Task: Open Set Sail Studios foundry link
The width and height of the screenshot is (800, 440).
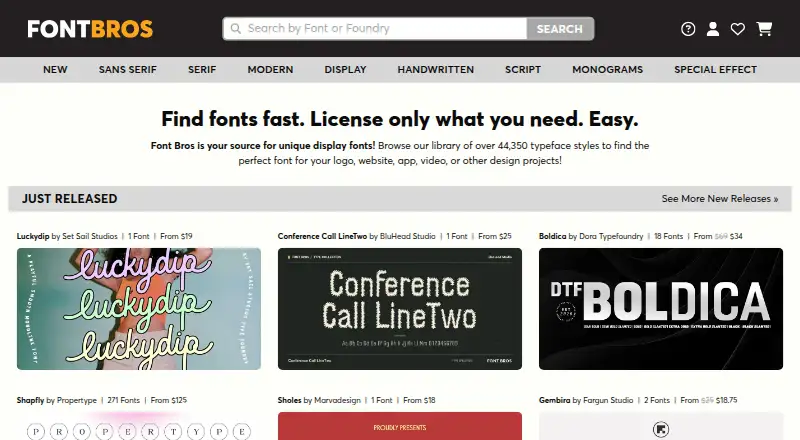Action: (x=90, y=236)
